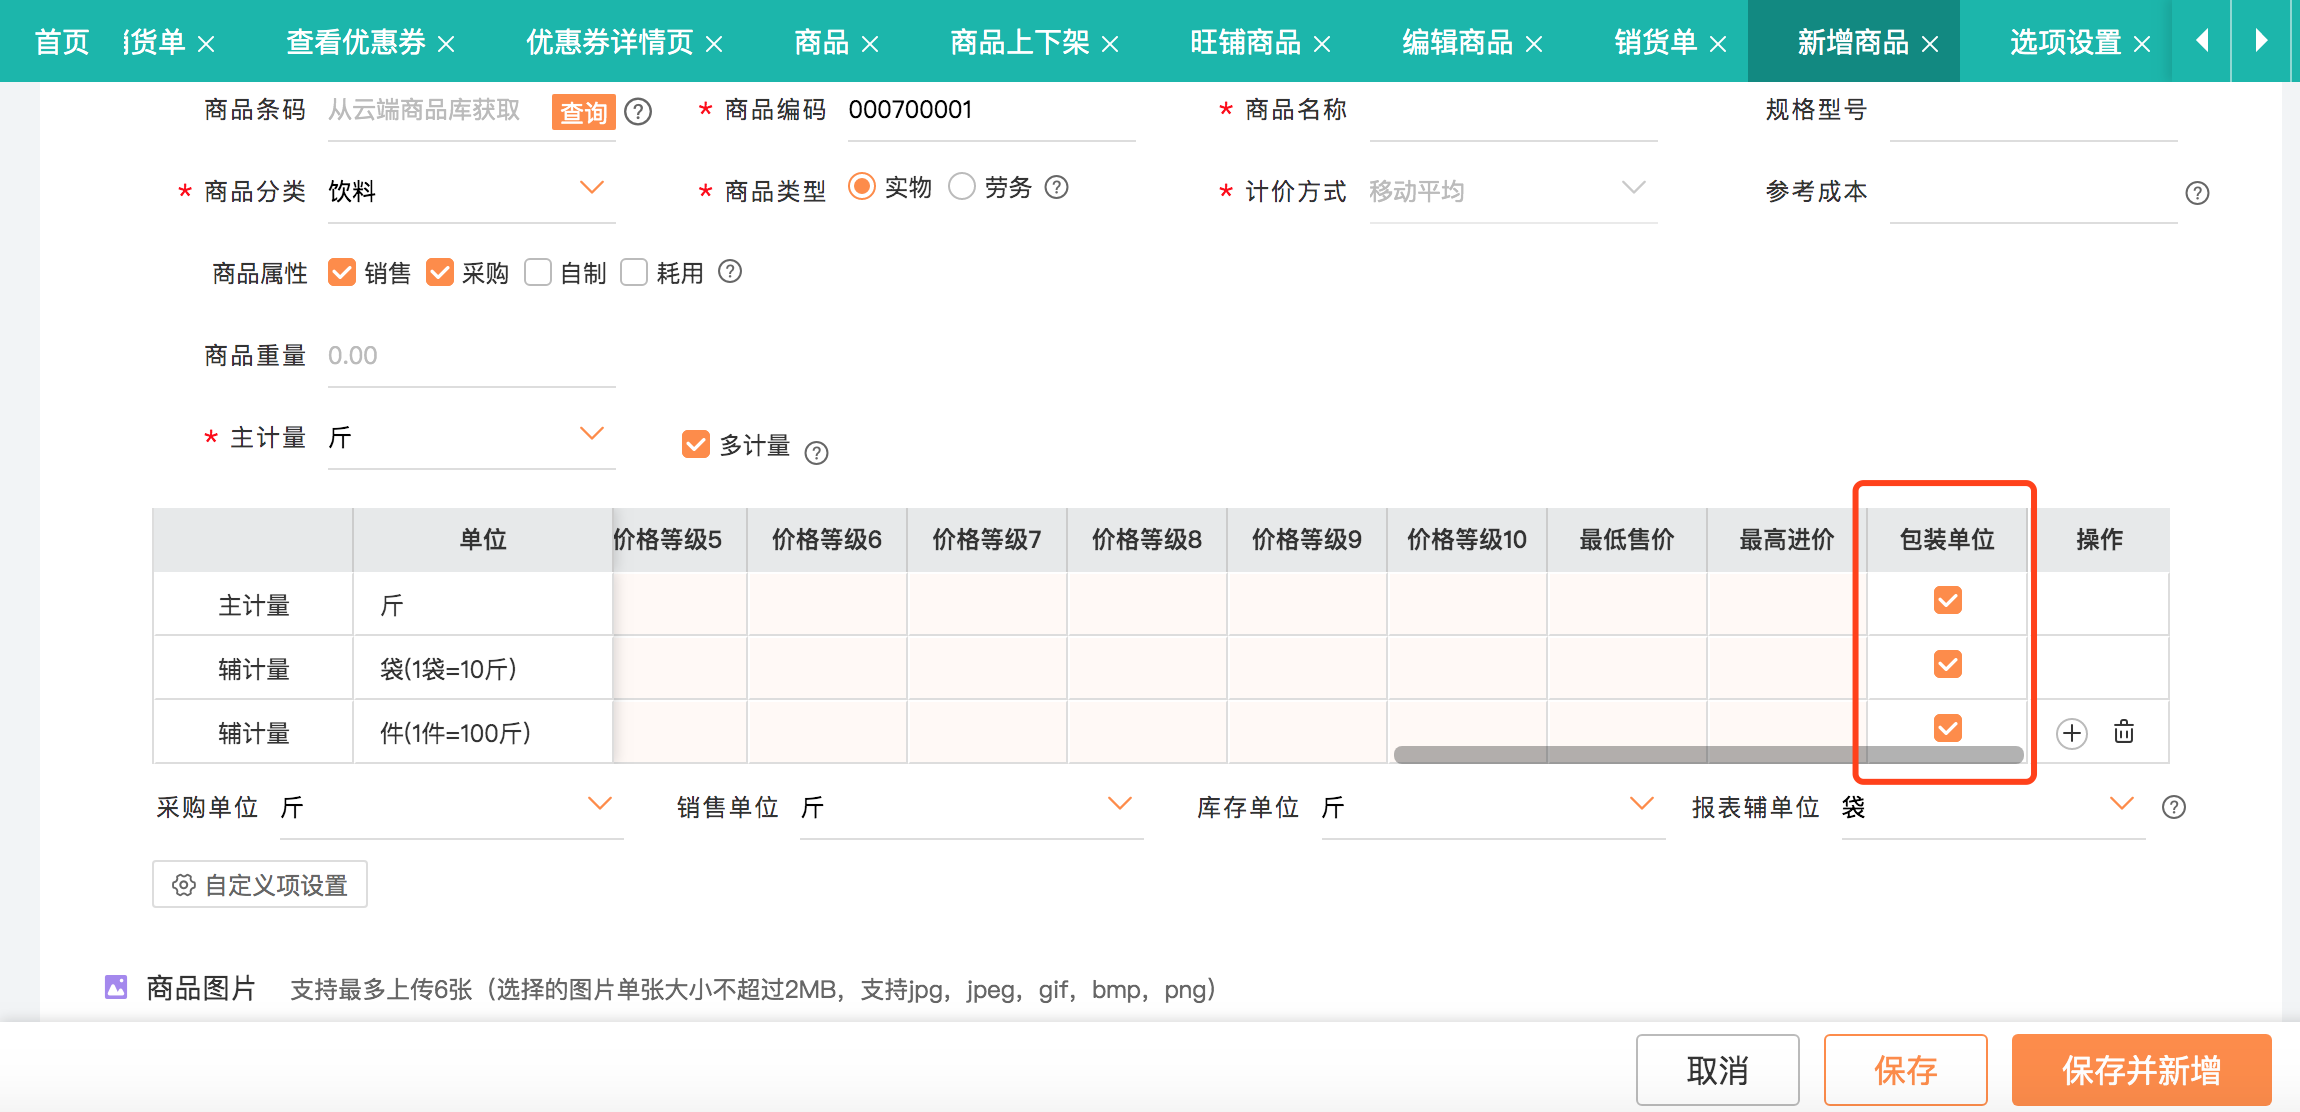Viewport: 2300px width, 1112px height.
Task: Expand the 销售单位 斤 dropdown
Action: 1121,805
